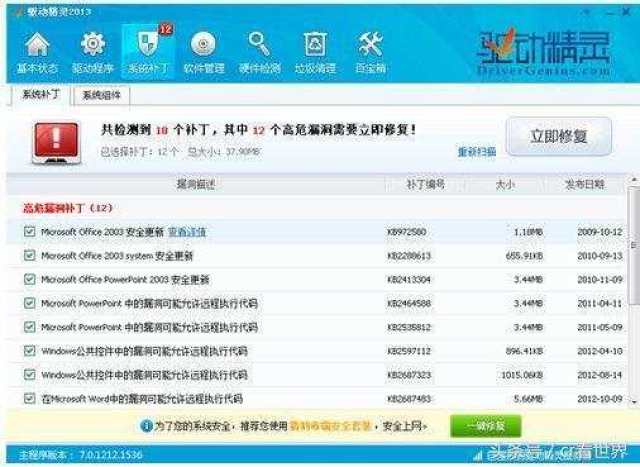The width and height of the screenshot is (640, 467).
Task: Click the 立即修复 button
Action: 558,135
